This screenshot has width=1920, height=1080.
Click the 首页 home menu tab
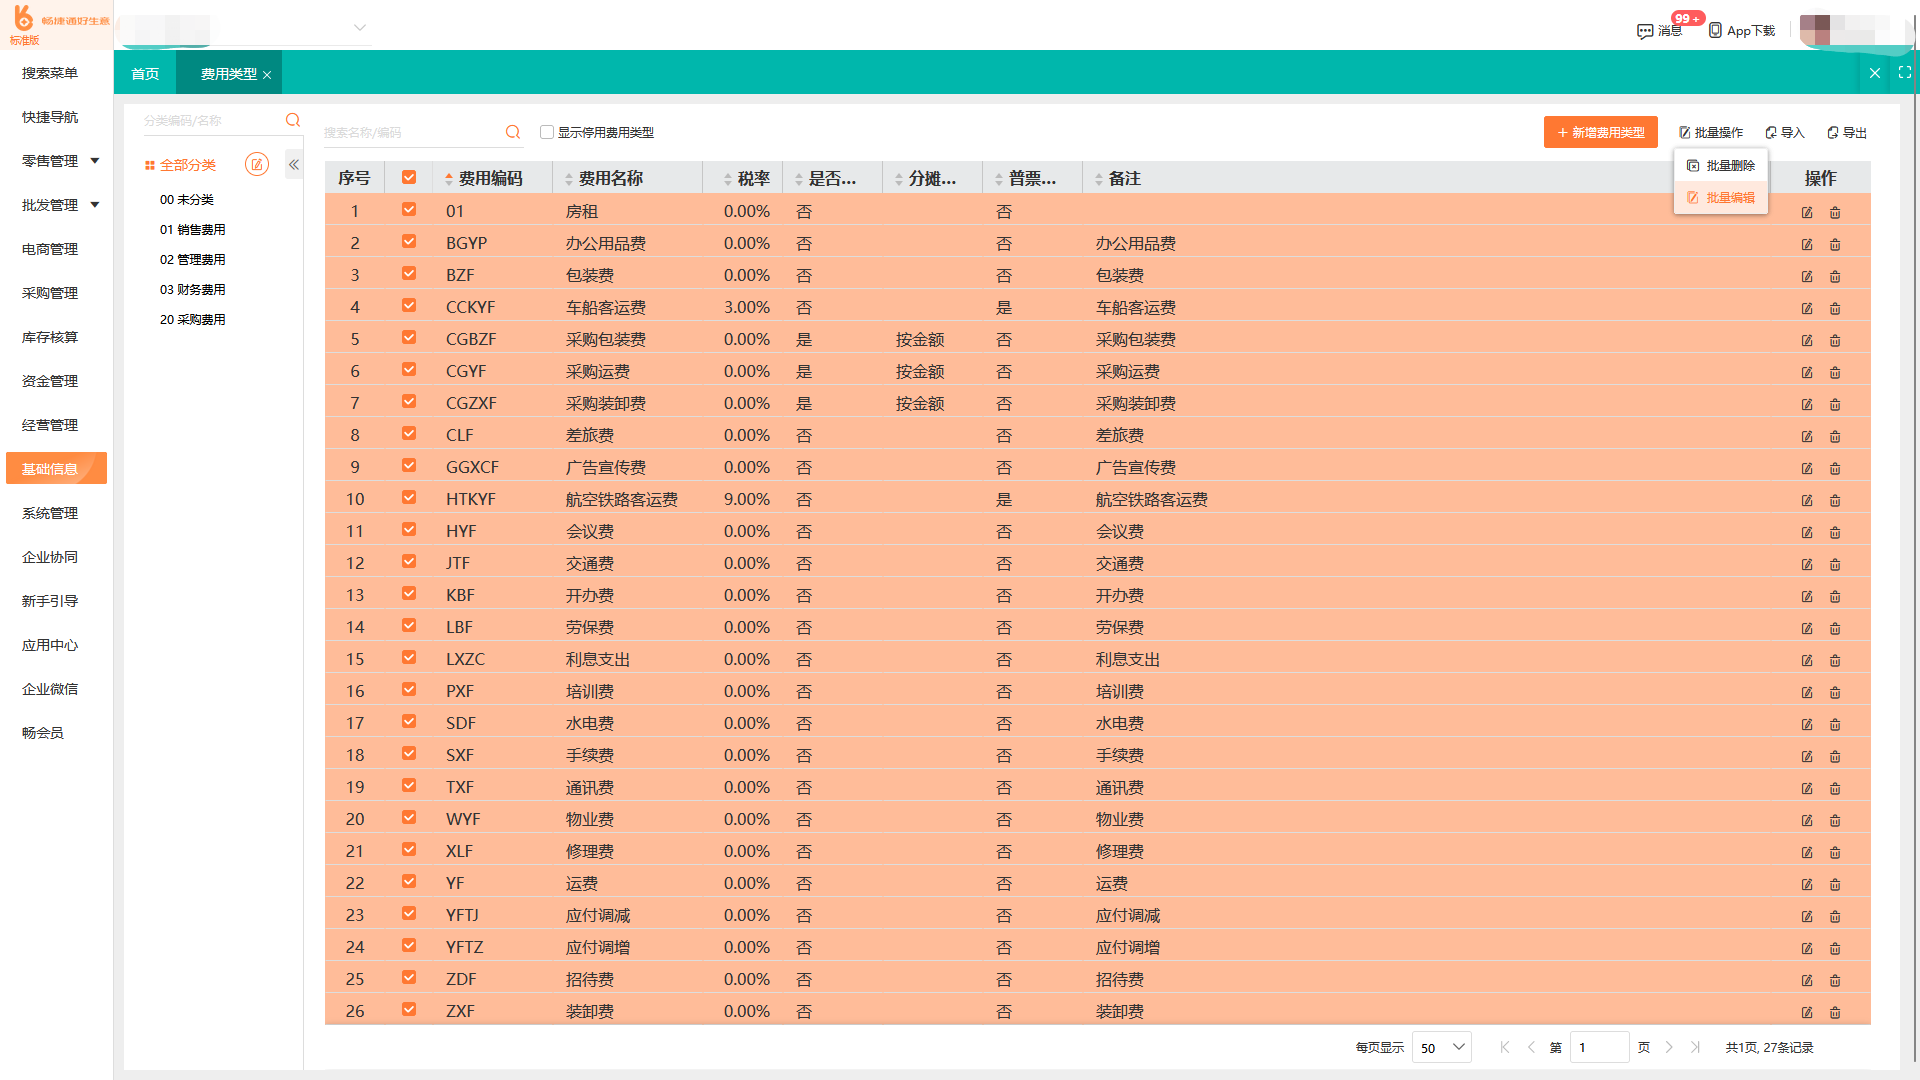(x=145, y=74)
